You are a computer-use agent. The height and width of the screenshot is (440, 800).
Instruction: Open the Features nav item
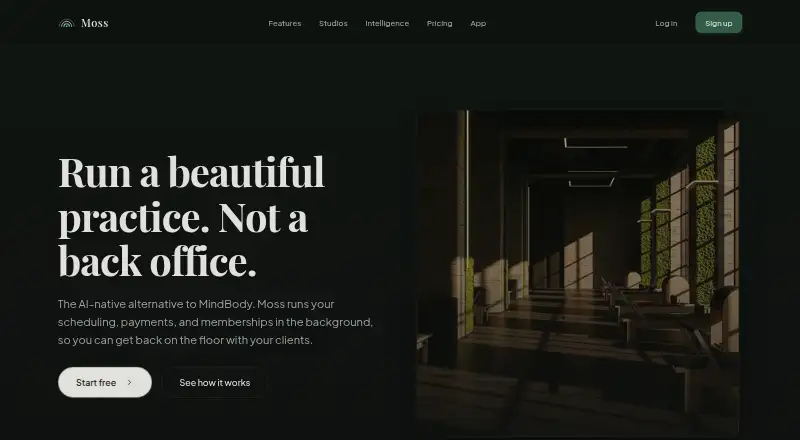coord(285,23)
